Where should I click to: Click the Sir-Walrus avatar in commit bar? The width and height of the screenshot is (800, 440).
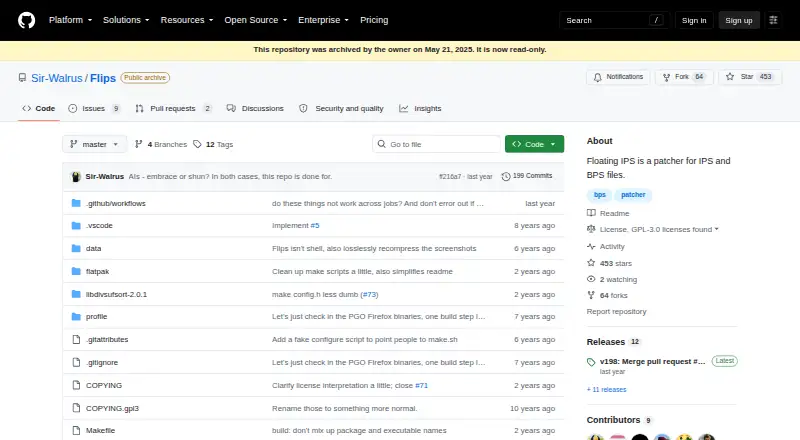coord(76,177)
